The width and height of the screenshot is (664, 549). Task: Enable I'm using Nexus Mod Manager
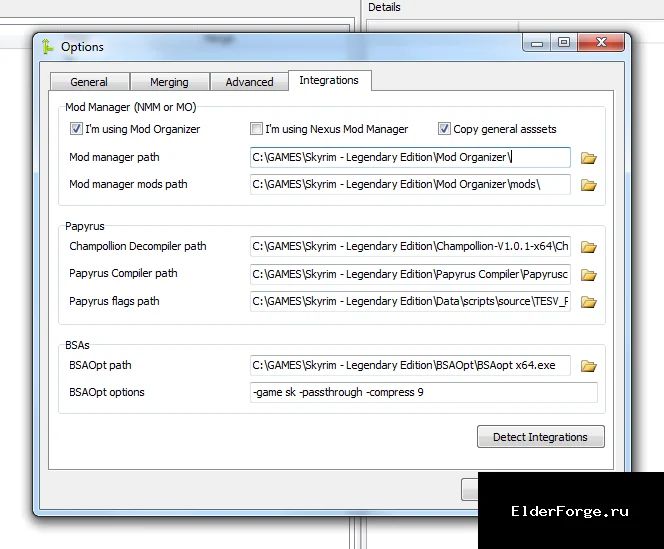(257, 129)
